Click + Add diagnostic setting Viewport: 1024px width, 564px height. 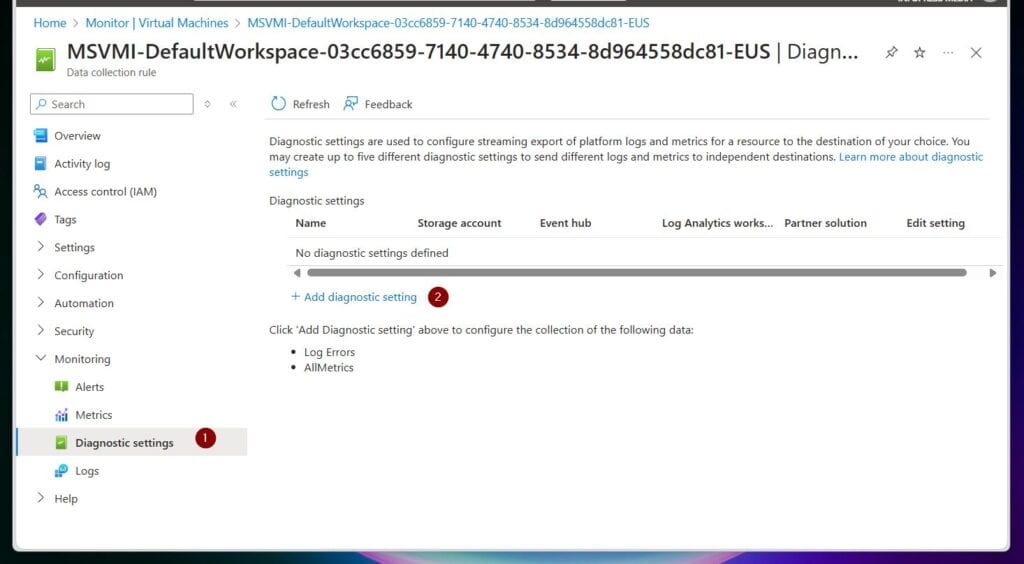coord(353,297)
